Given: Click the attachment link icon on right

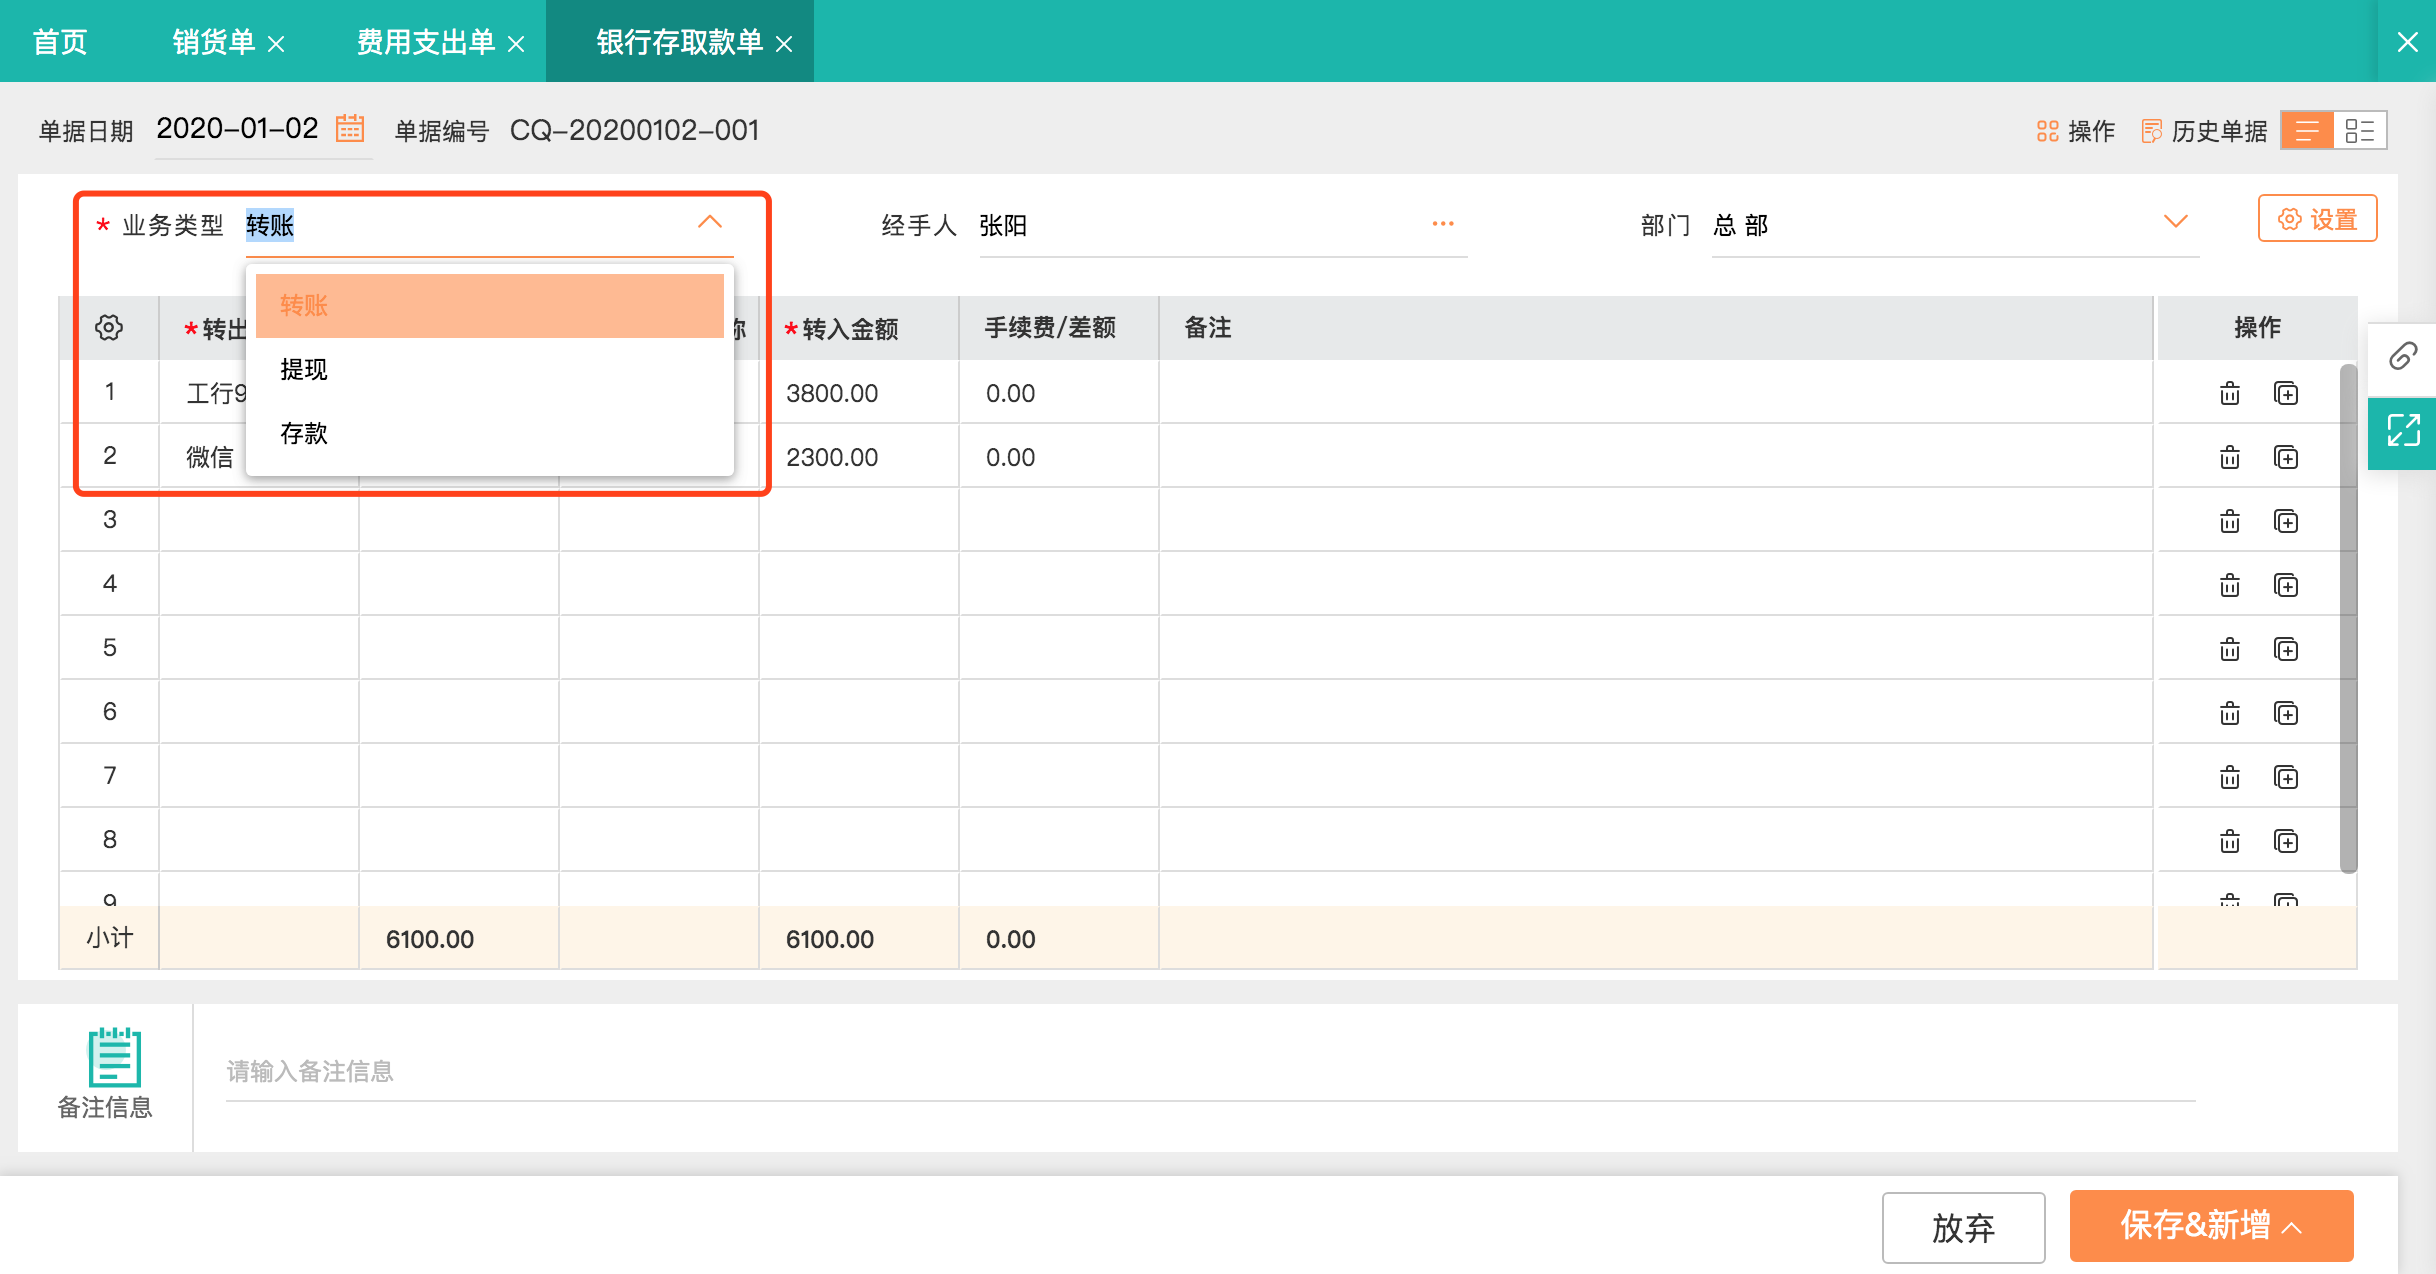Looking at the screenshot, I should pyautogui.click(x=2402, y=358).
